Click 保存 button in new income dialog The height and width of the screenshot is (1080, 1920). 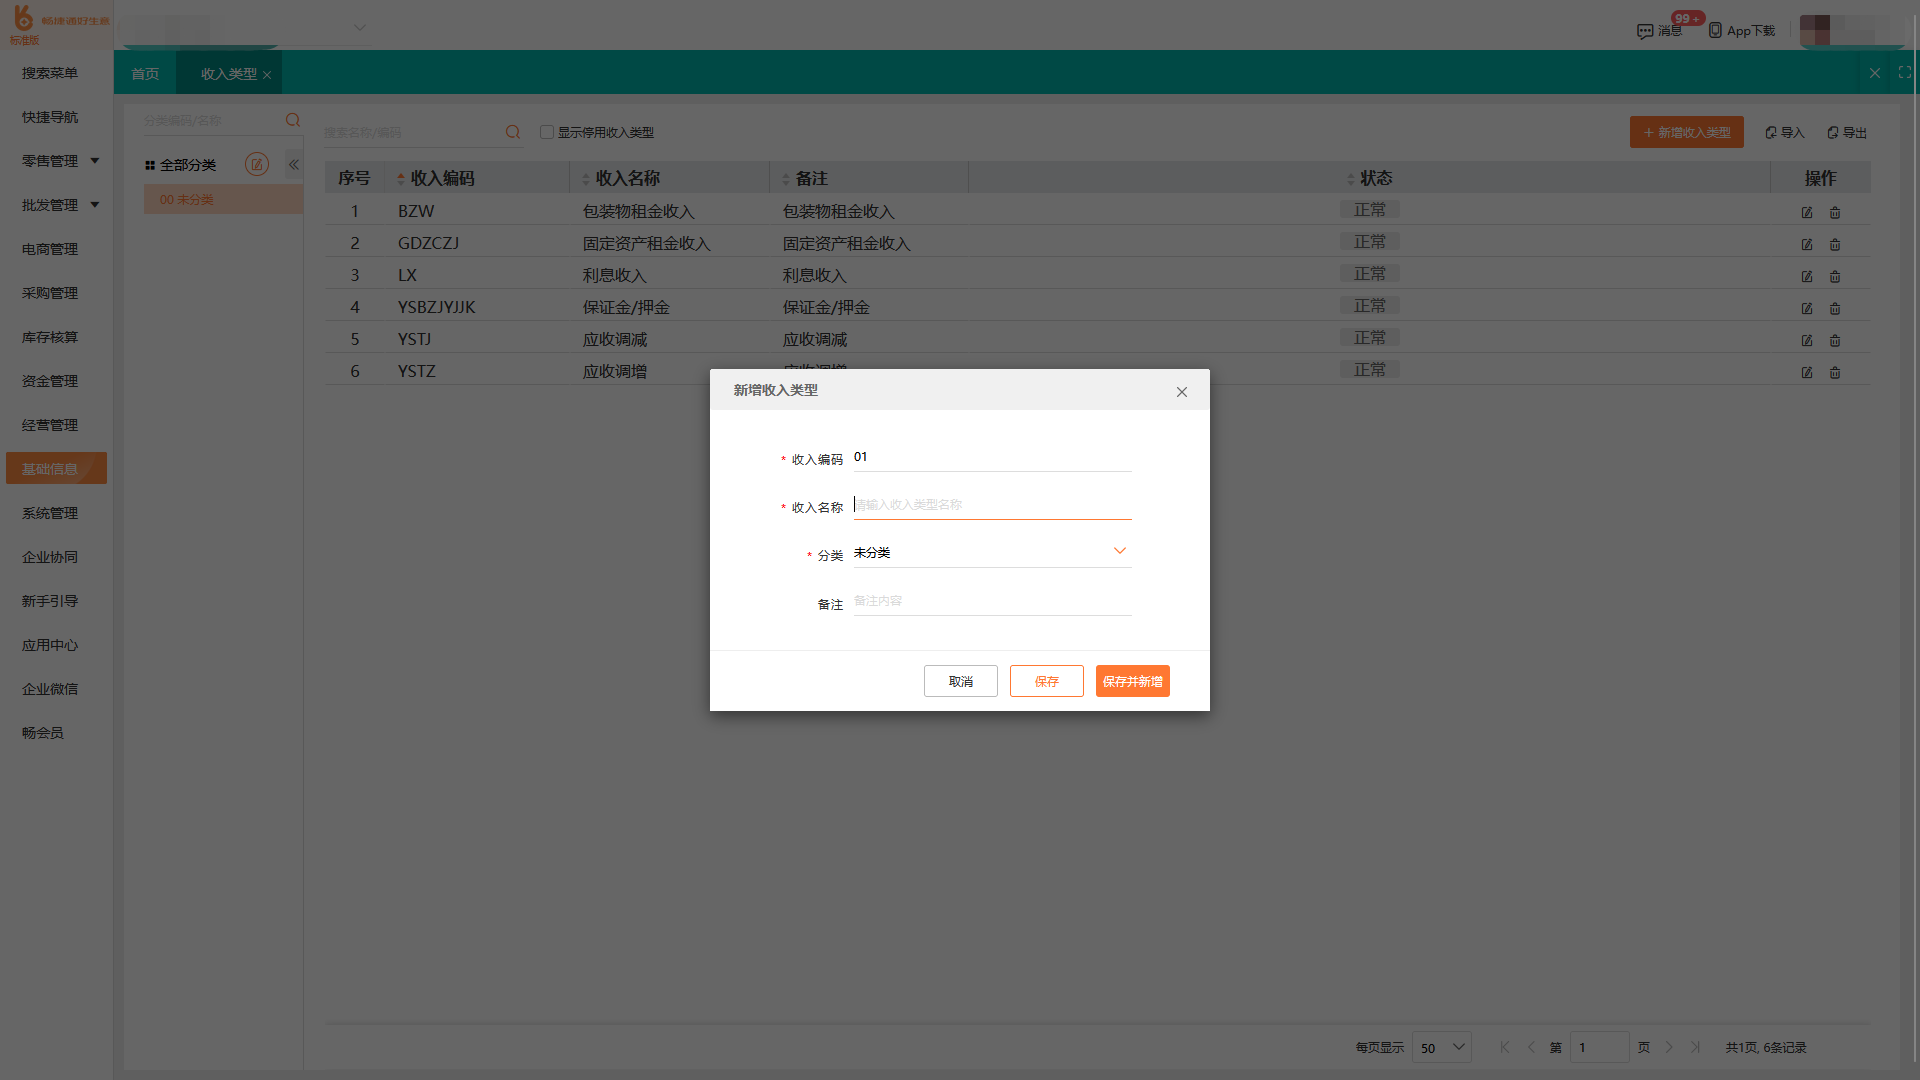coord(1046,680)
